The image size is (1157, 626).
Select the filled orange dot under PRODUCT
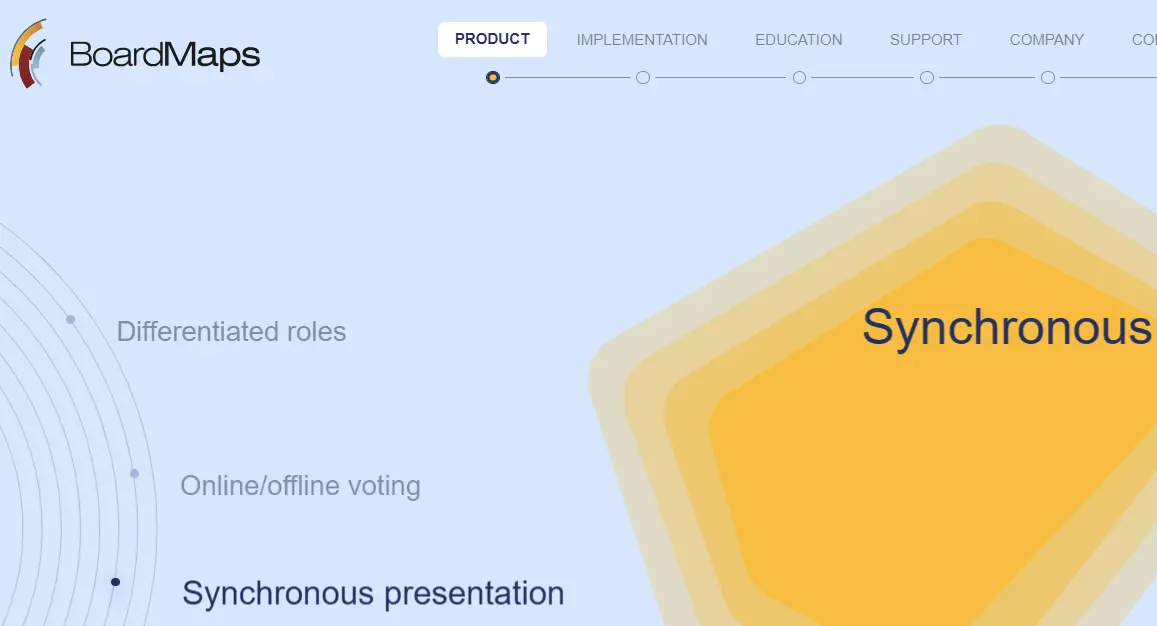point(492,77)
